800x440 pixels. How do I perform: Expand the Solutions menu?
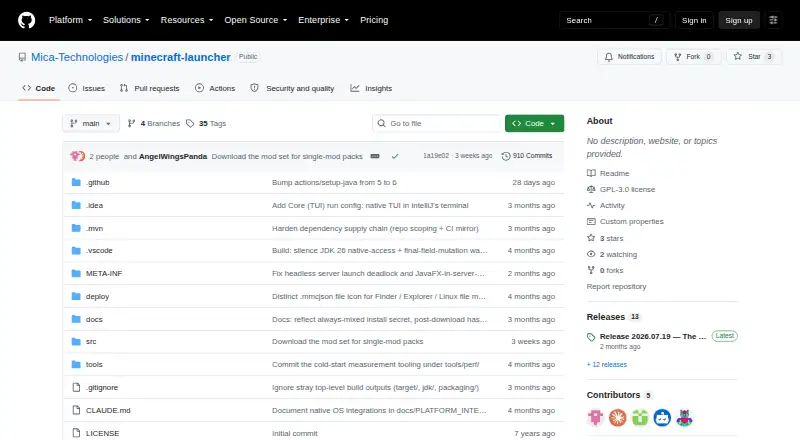coord(126,20)
